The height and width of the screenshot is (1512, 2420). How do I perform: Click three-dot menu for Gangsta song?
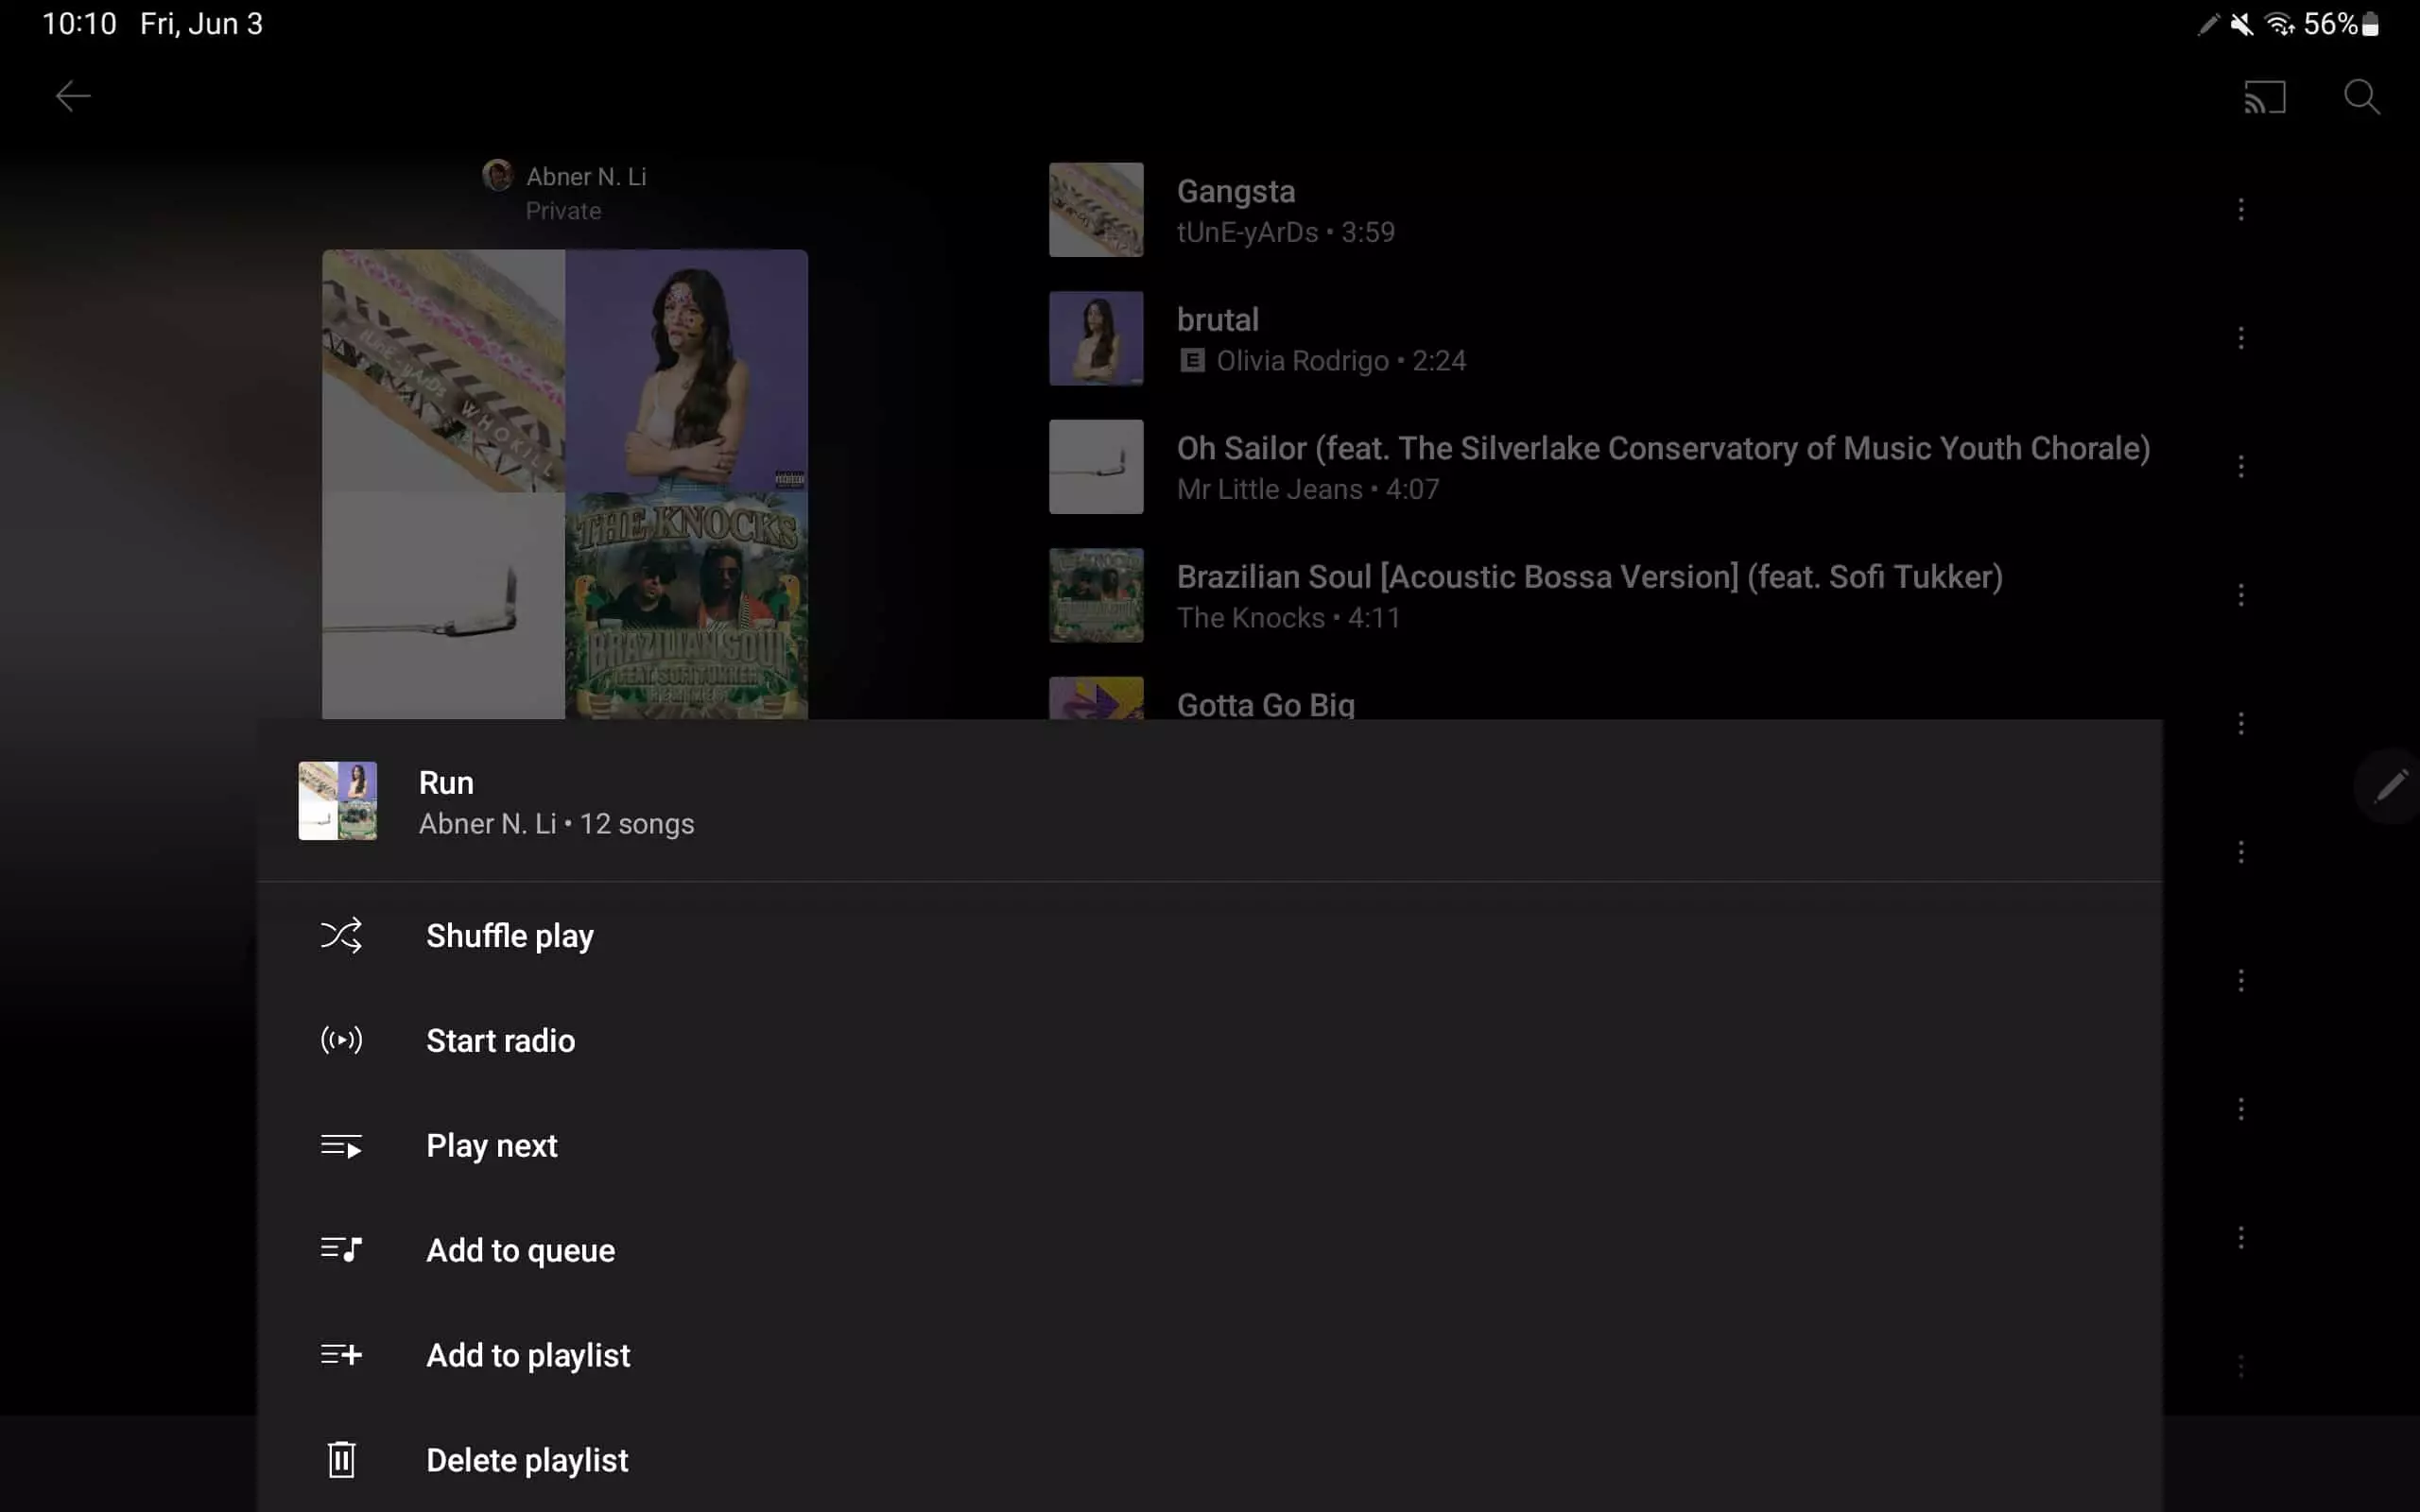[x=2242, y=209]
